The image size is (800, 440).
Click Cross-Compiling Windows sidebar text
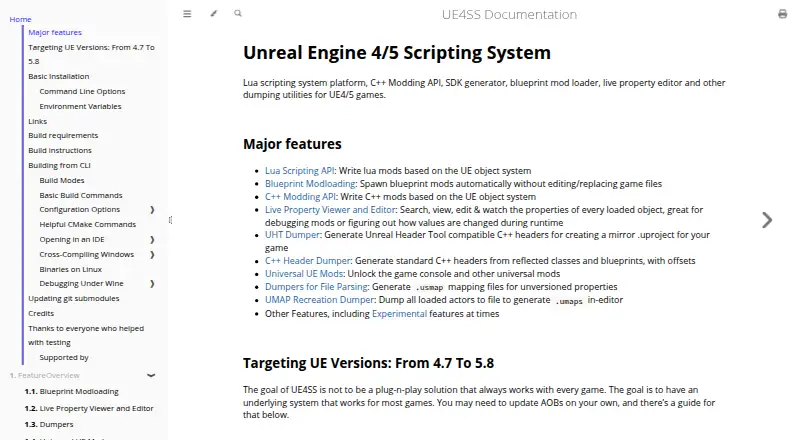pos(87,254)
